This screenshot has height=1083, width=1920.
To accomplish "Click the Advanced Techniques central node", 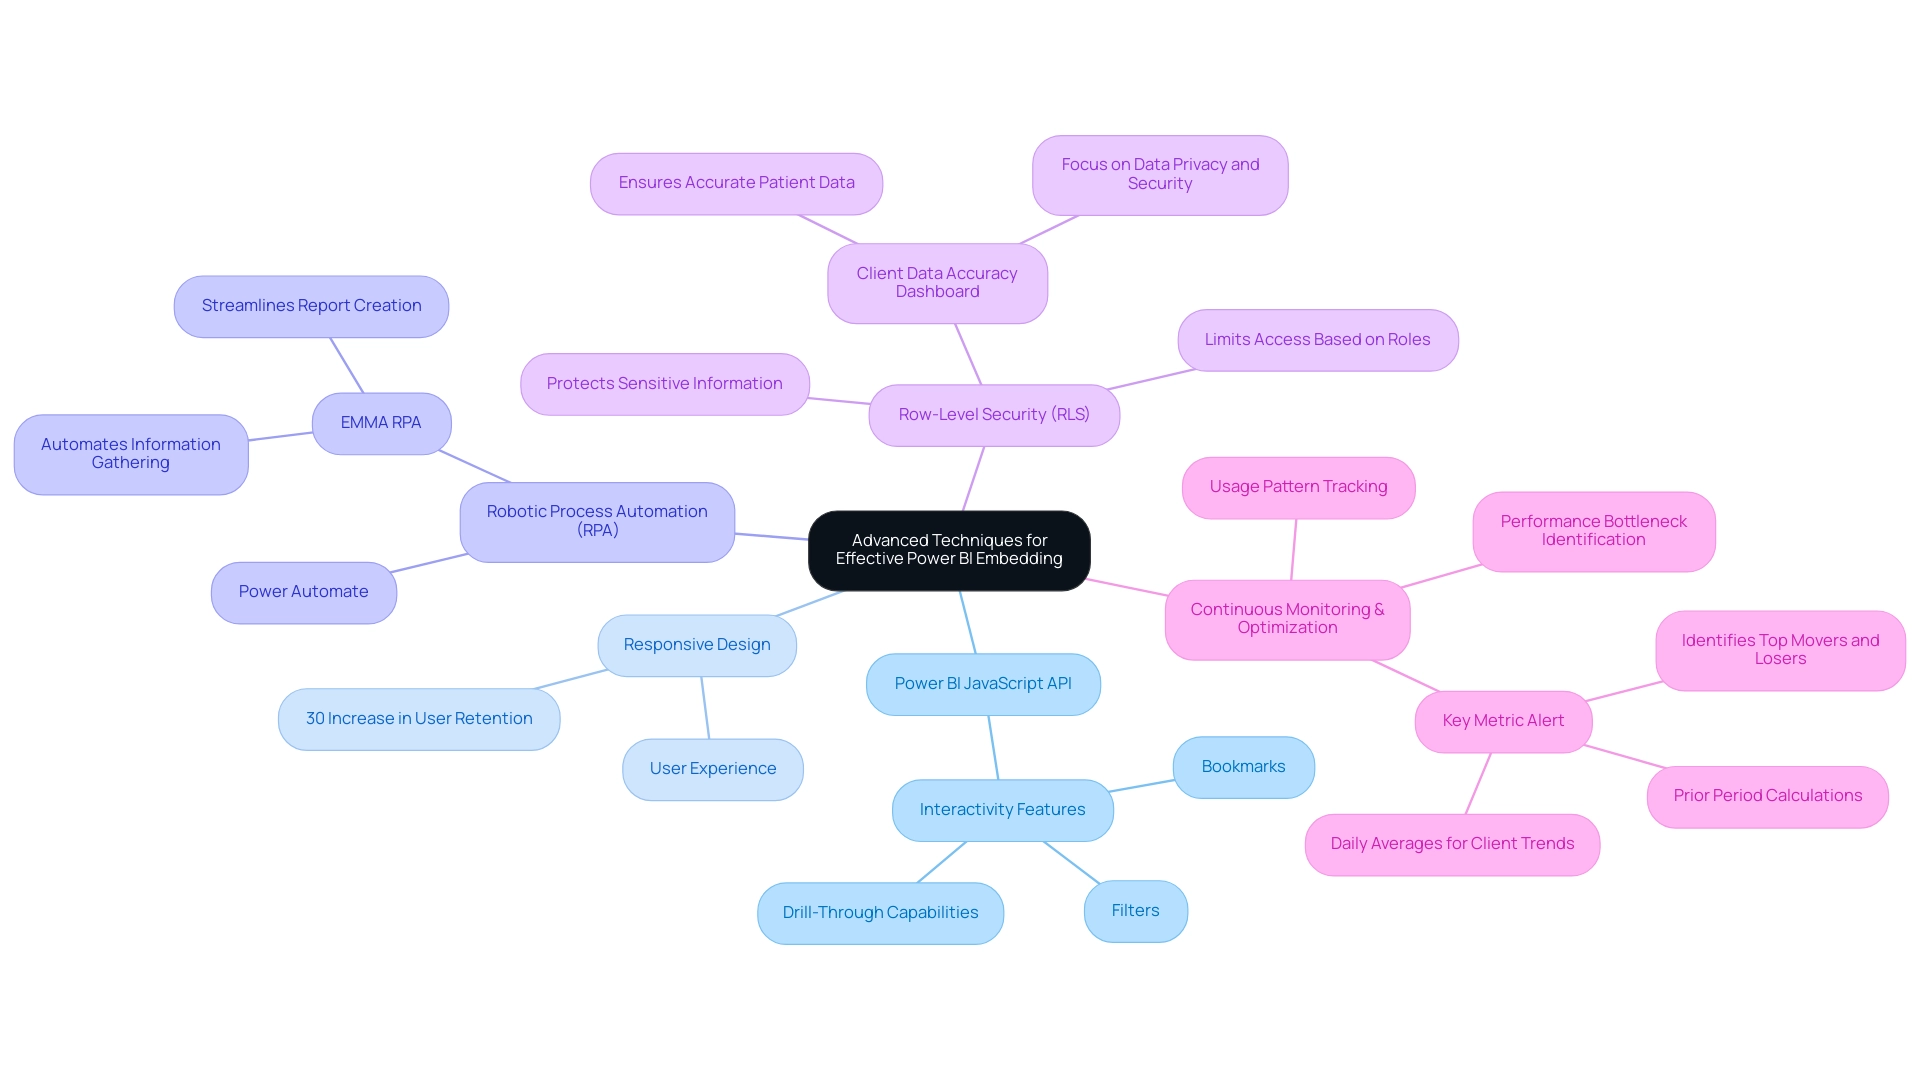I will tap(948, 549).
